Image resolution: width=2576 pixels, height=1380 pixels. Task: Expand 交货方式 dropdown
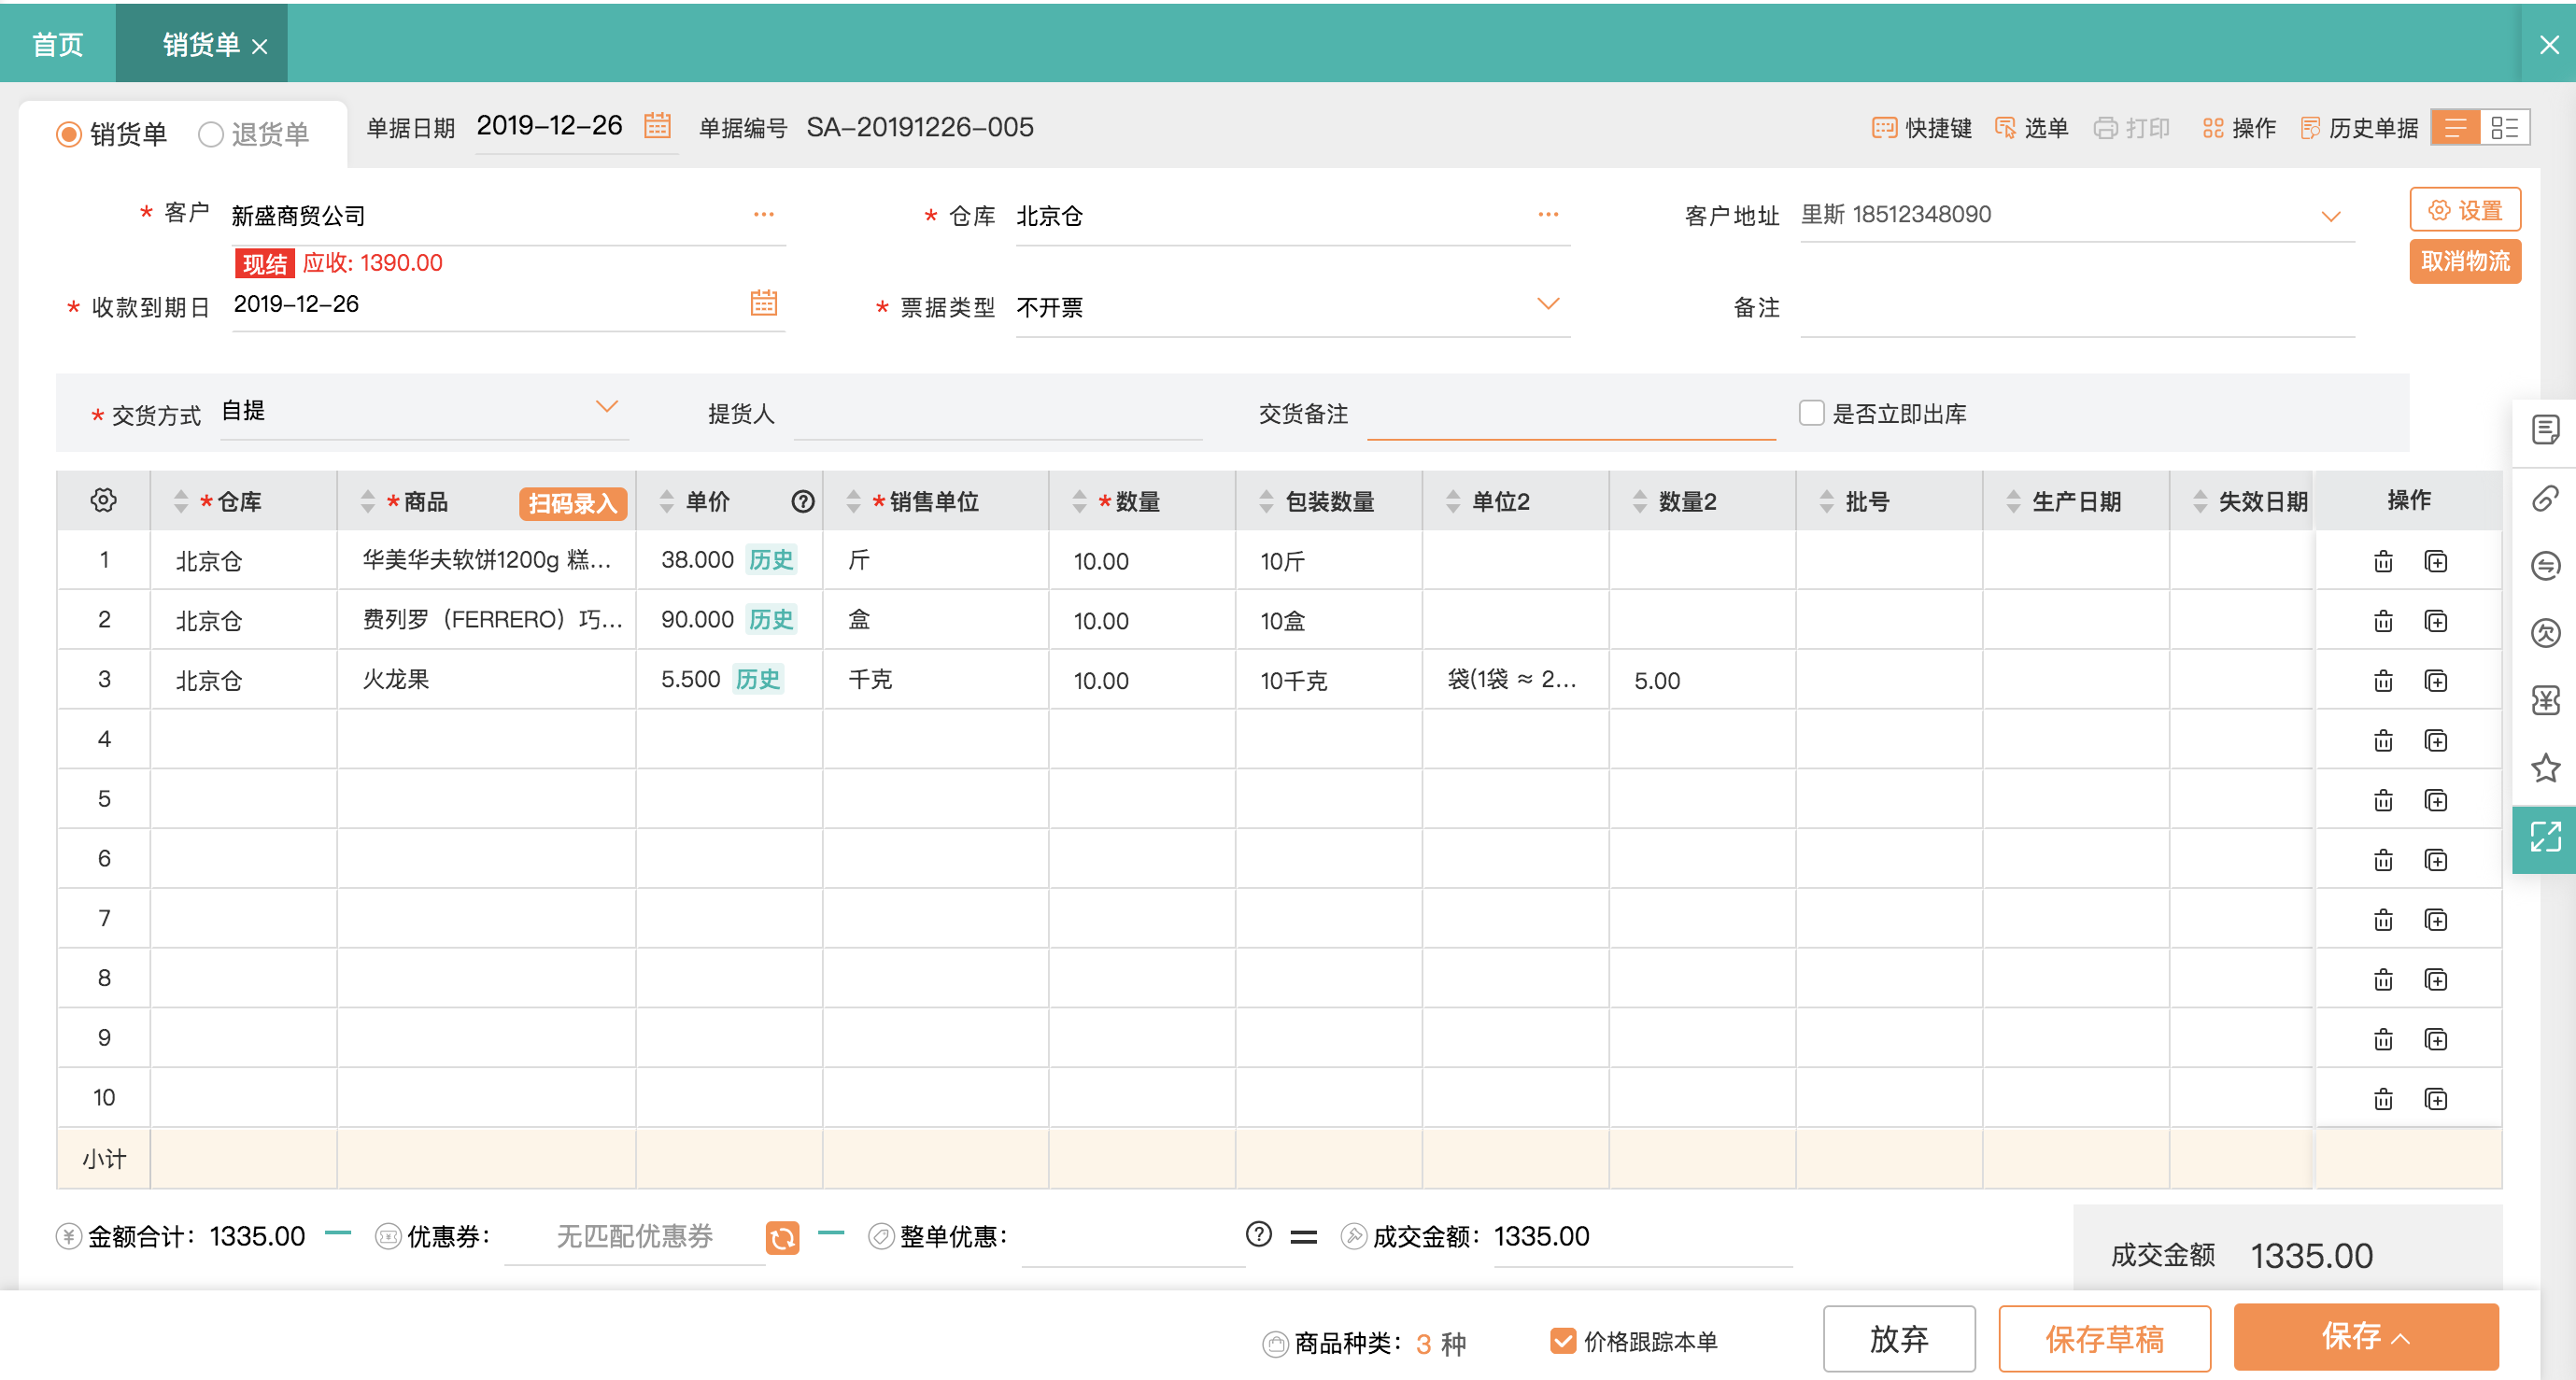click(x=608, y=411)
